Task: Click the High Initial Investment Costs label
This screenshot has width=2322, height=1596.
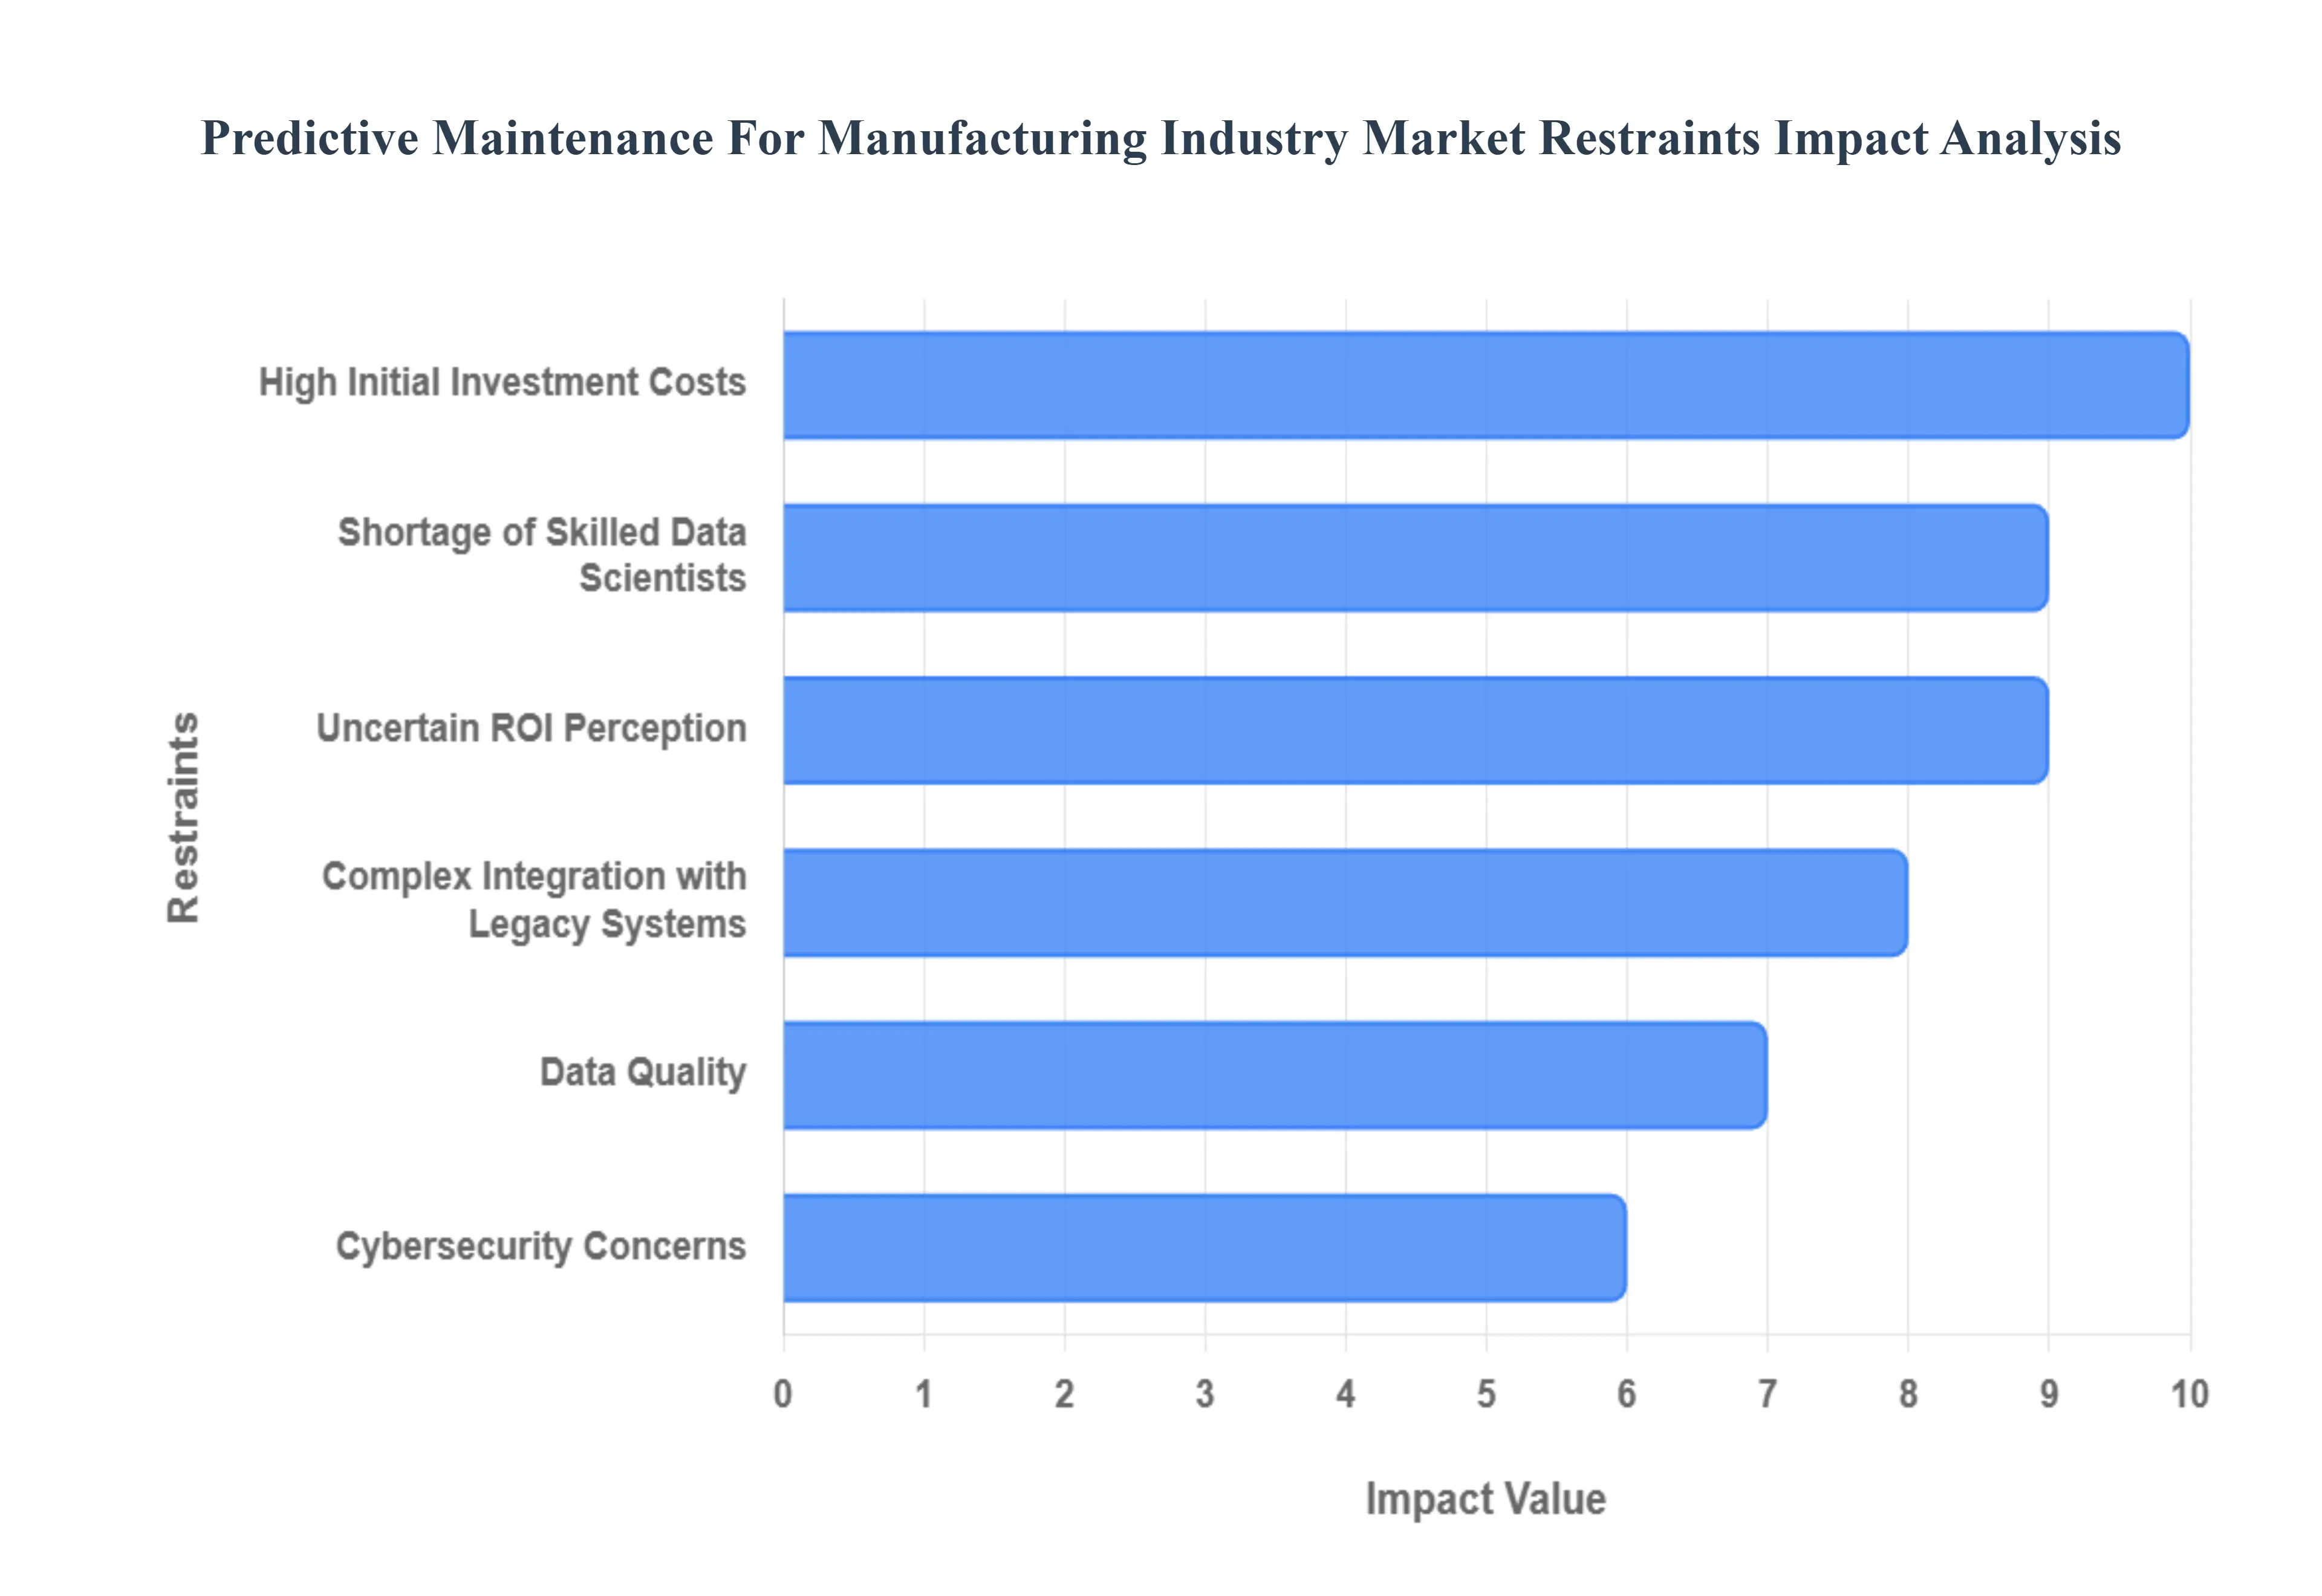Action: [502, 383]
